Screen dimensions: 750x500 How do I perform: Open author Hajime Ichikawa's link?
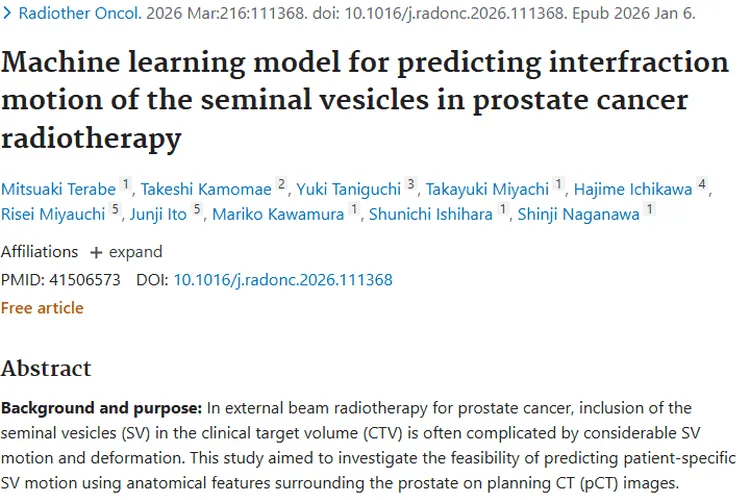tap(633, 189)
